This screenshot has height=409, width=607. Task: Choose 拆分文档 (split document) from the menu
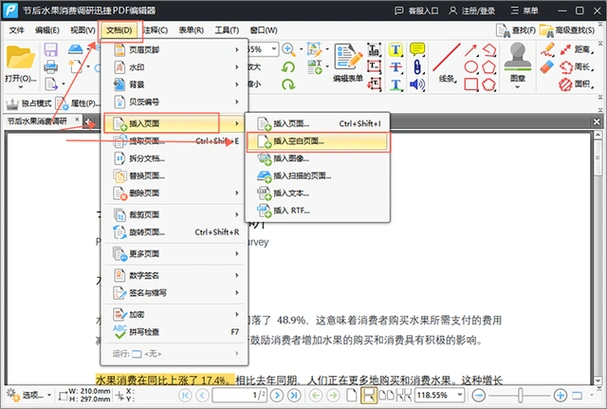147,158
